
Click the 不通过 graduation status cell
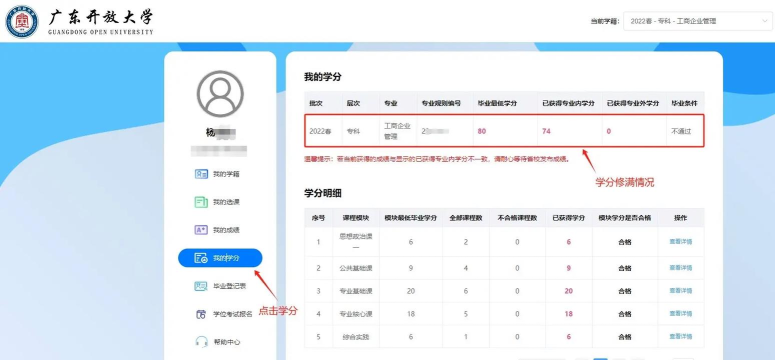681,132
